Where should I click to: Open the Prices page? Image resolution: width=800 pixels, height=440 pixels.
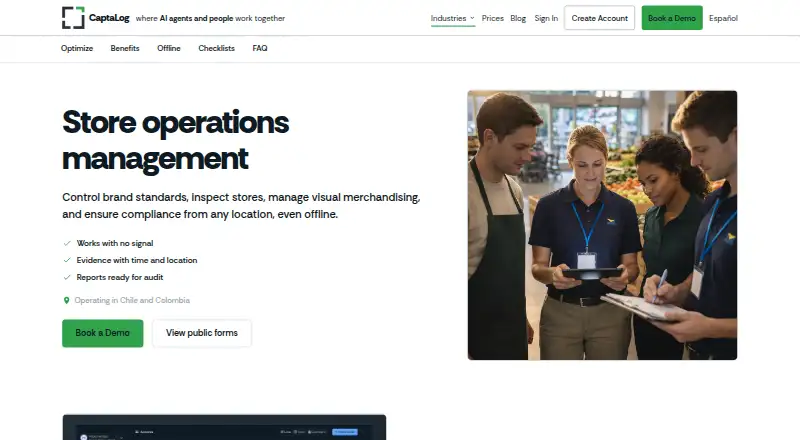(492, 18)
